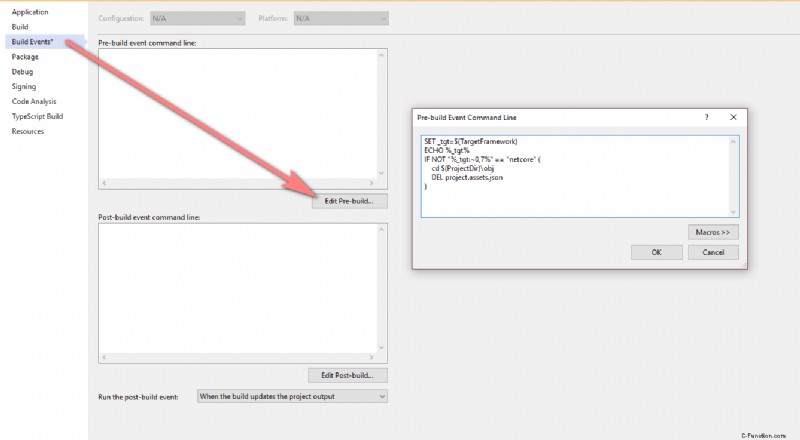Click the Edit Pre-build button
This screenshot has width=800, height=440.
(x=348, y=201)
